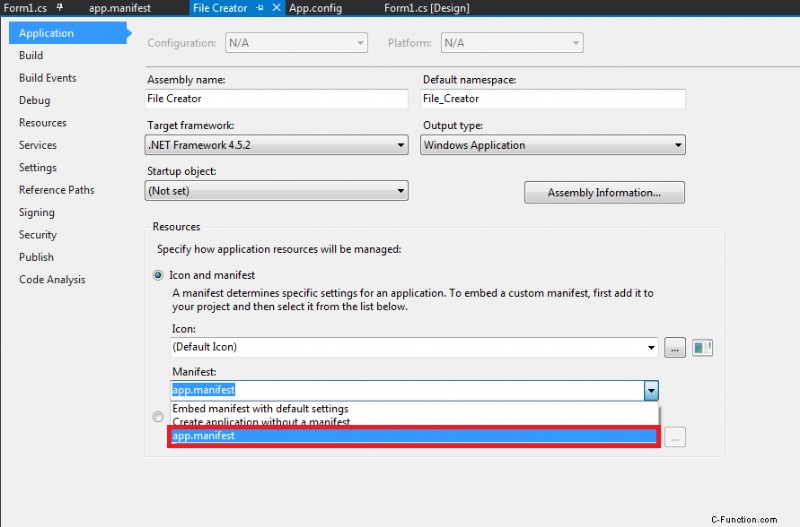
Task: Click the Assembly Information button
Action: tap(604, 193)
